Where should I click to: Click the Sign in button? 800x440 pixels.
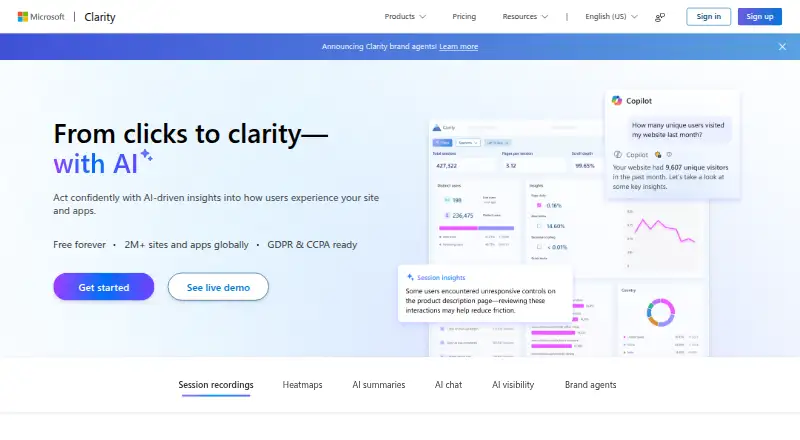coord(708,16)
